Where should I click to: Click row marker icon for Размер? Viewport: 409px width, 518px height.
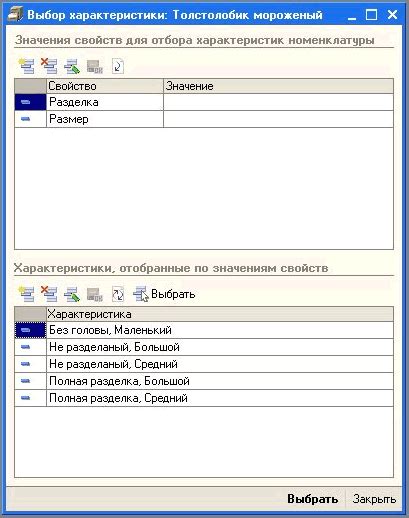(x=25, y=119)
